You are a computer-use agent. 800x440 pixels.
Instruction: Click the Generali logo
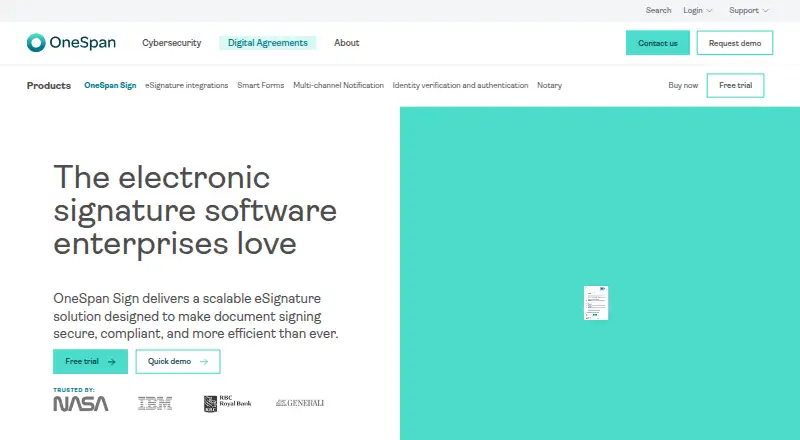click(299, 403)
